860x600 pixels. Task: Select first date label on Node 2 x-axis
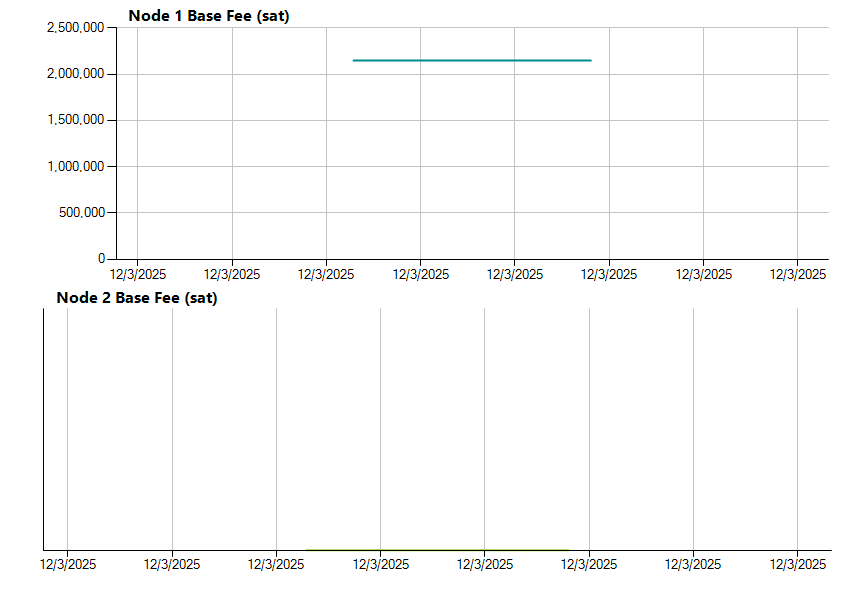click(68, 564)
